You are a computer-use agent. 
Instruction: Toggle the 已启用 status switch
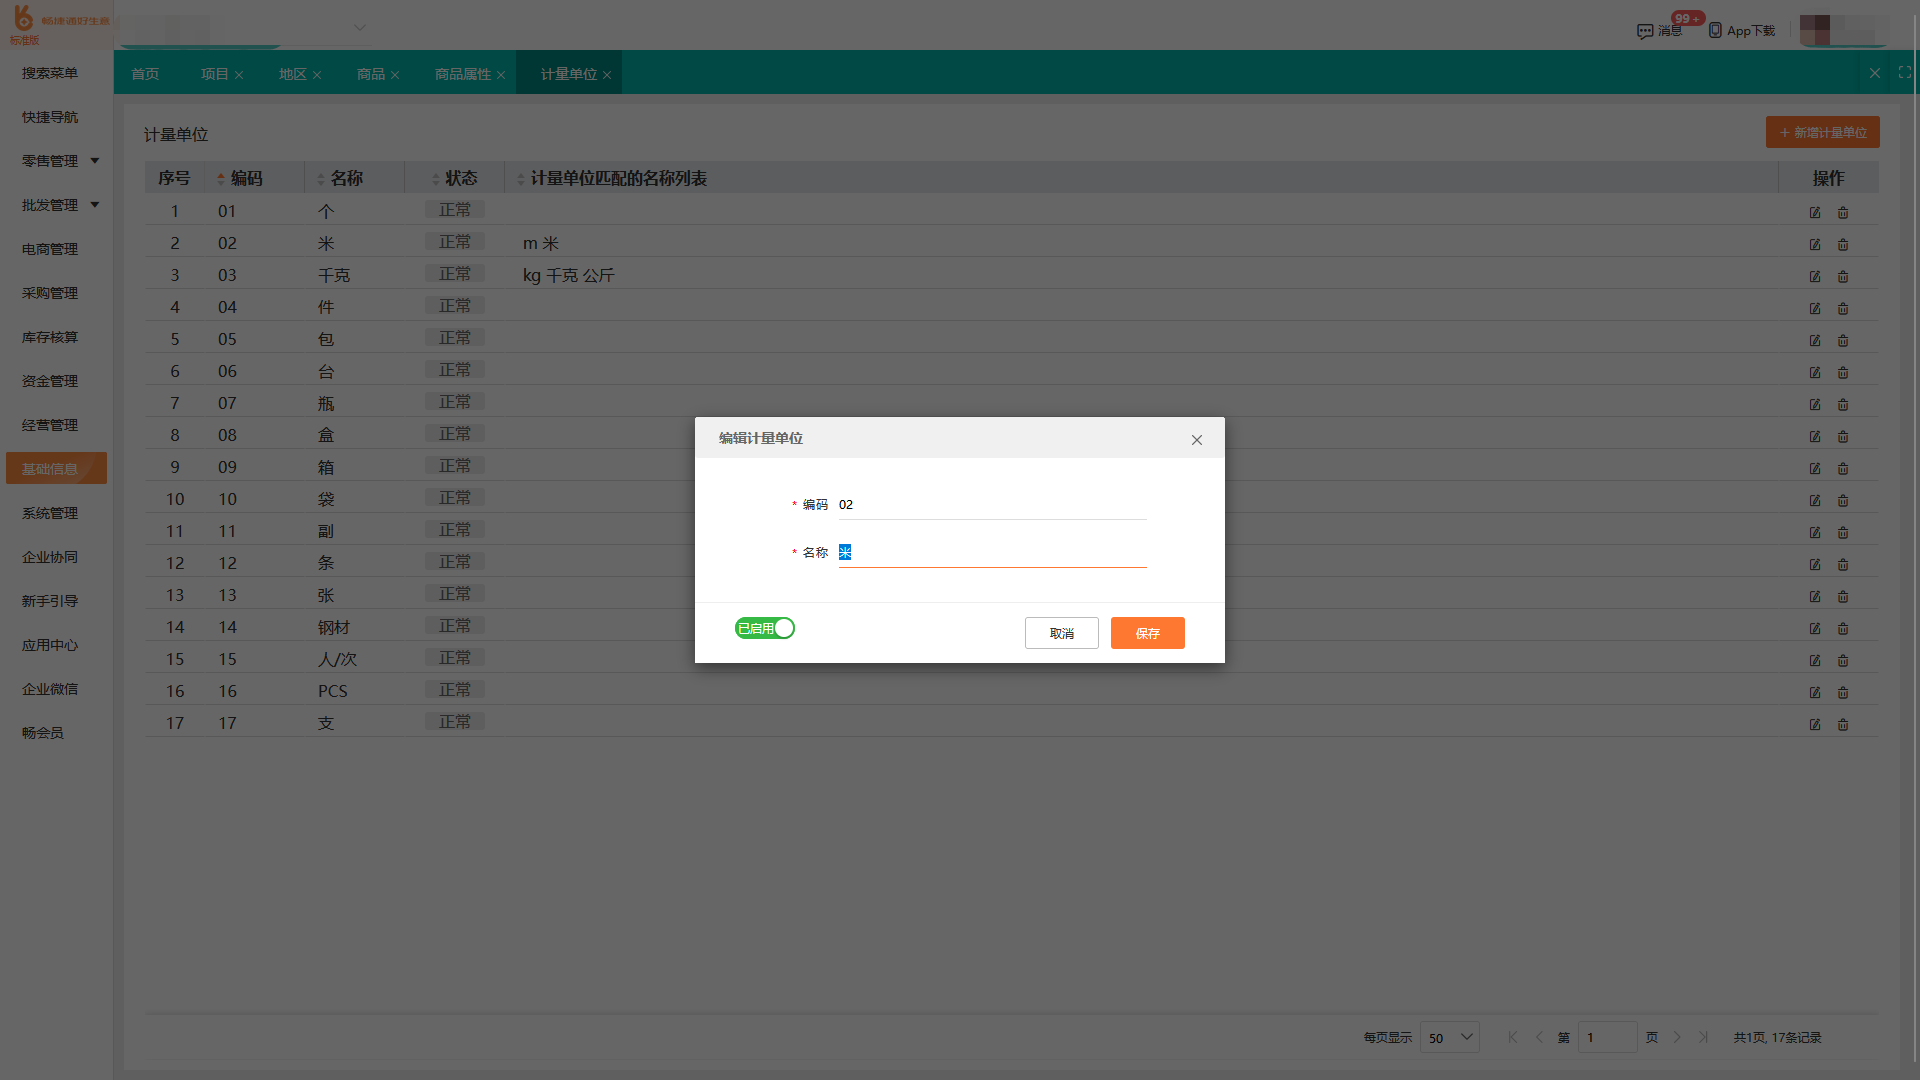[765, 628]
